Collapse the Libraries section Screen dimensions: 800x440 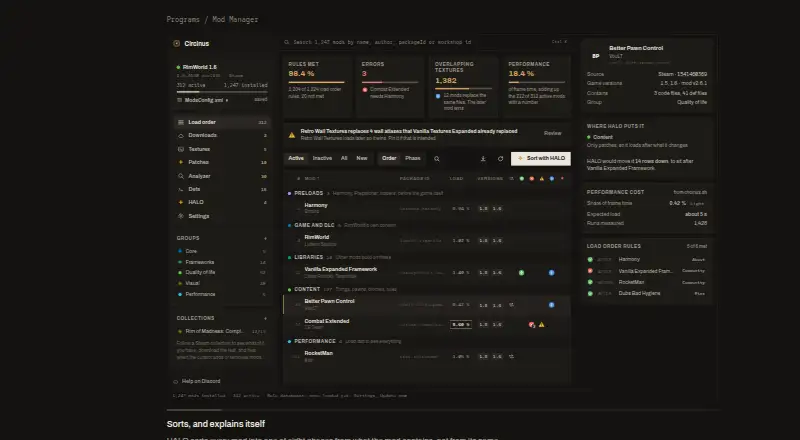click(x=427, y=257)
